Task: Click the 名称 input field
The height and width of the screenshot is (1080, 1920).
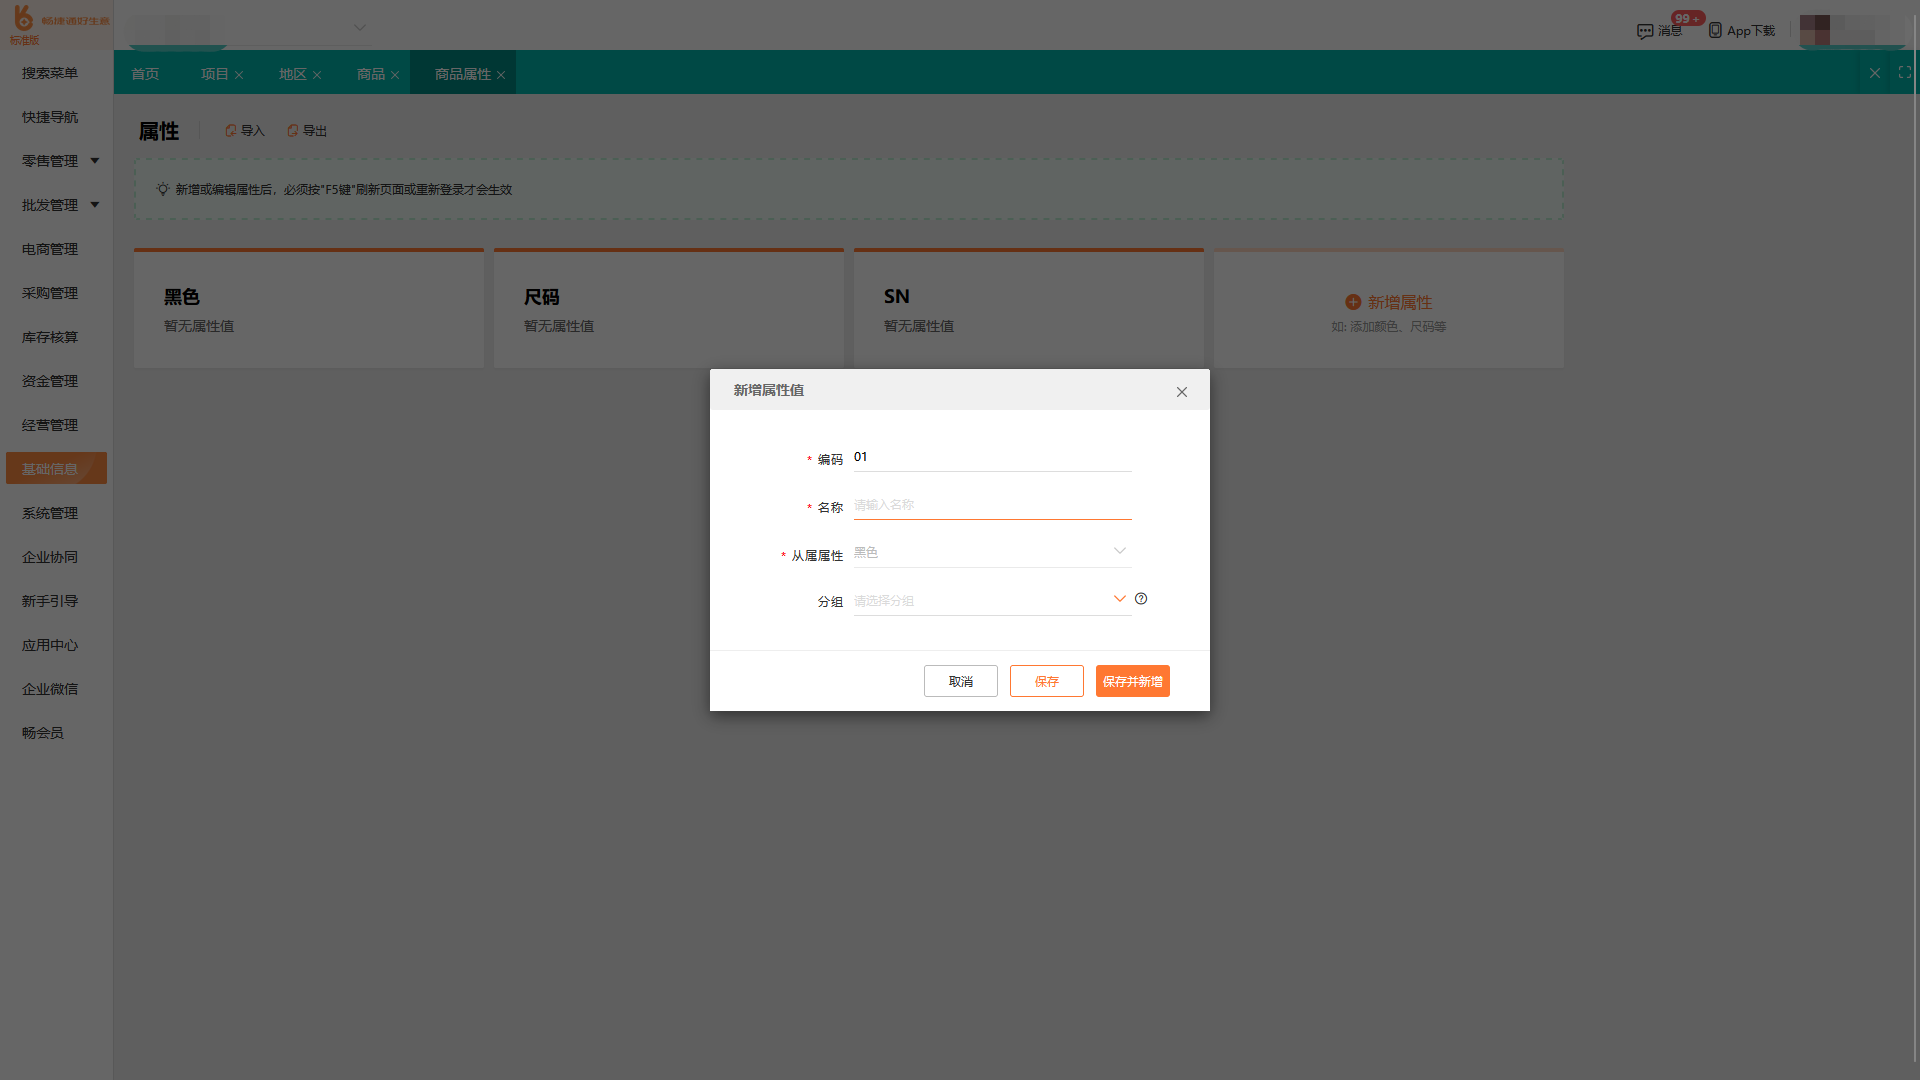Action: click(992, 505)
